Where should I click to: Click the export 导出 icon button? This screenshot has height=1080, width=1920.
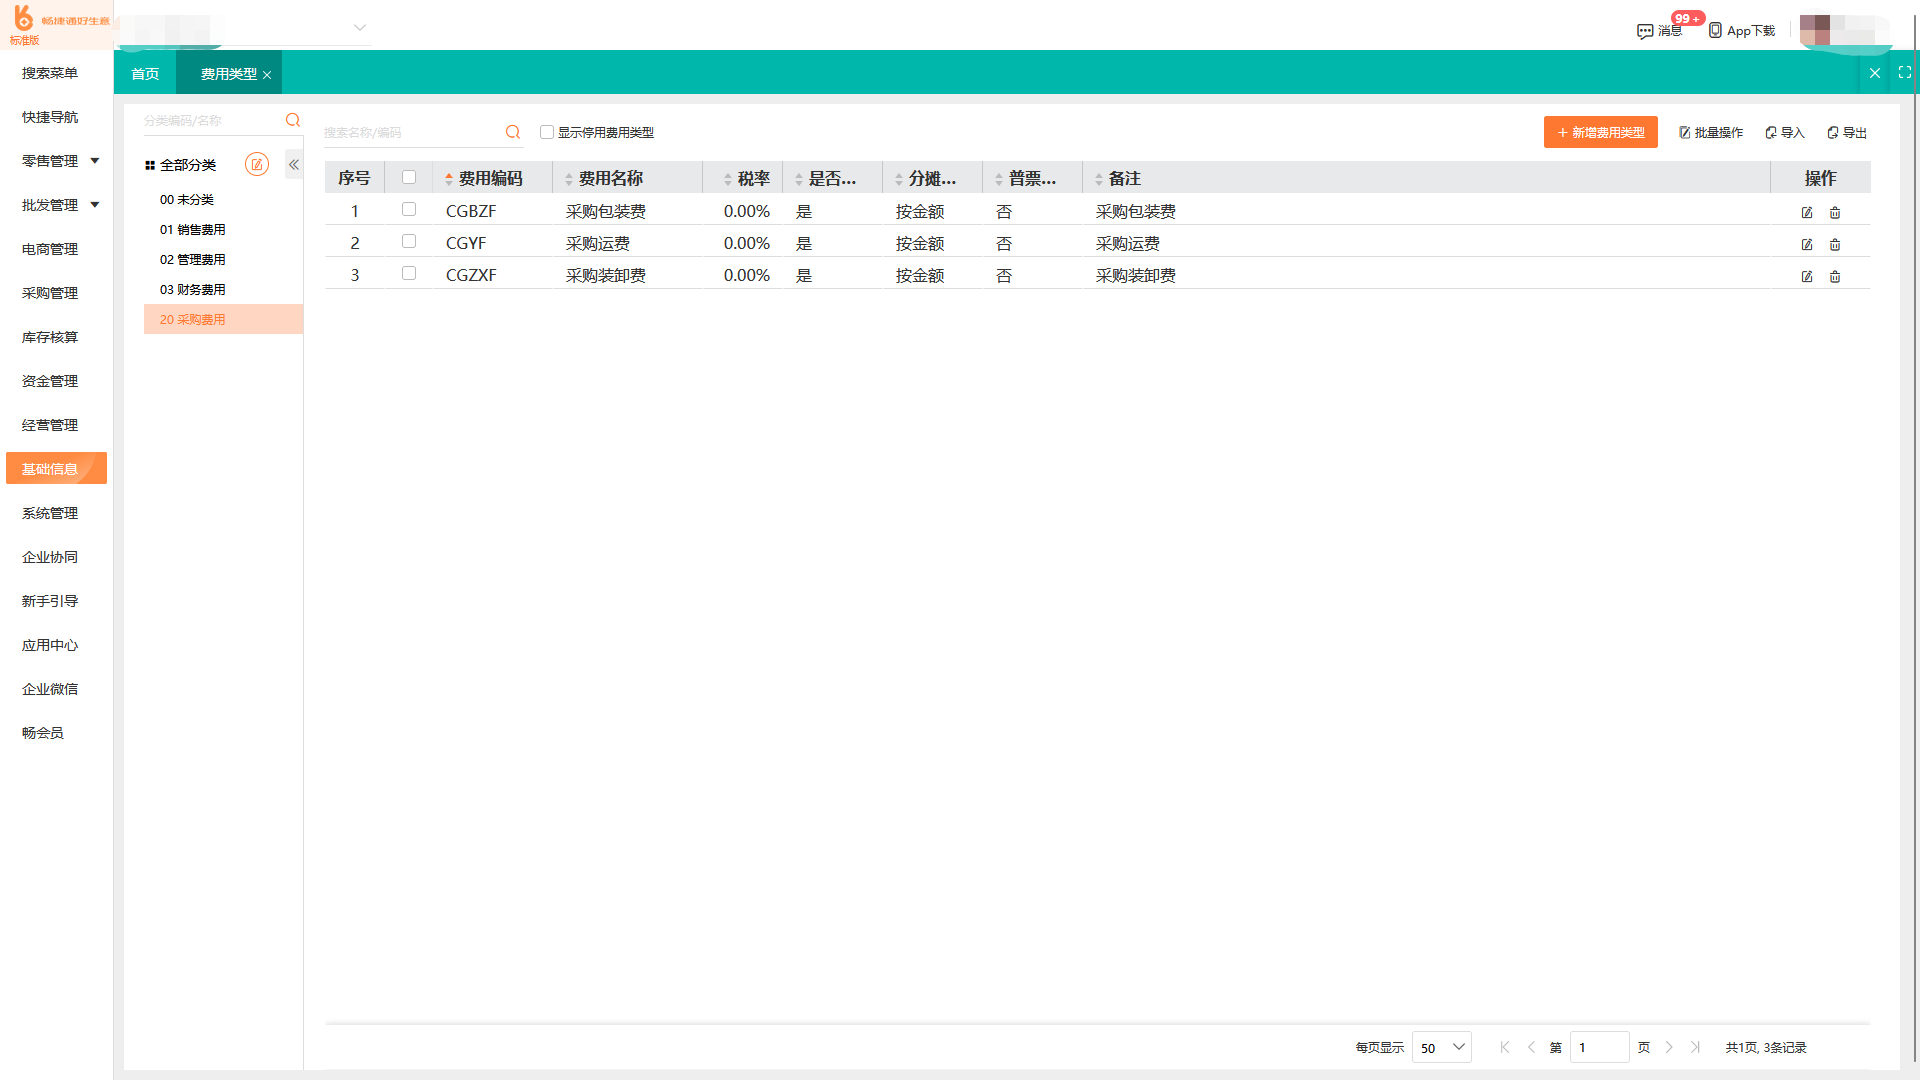1846,131
